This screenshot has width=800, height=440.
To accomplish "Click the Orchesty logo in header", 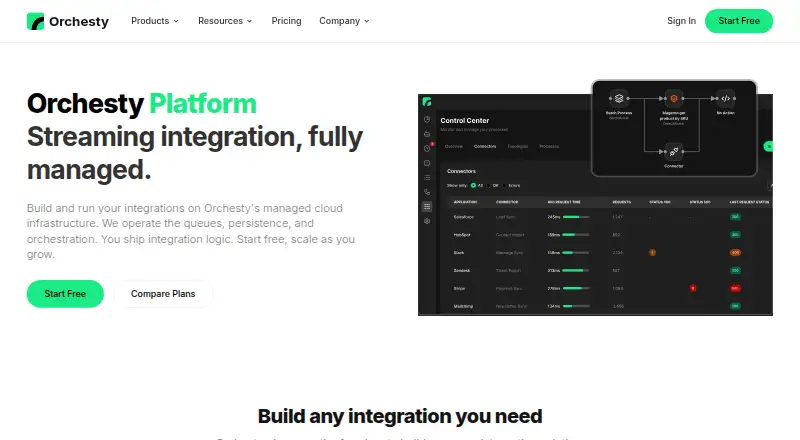I will [67, 21].
